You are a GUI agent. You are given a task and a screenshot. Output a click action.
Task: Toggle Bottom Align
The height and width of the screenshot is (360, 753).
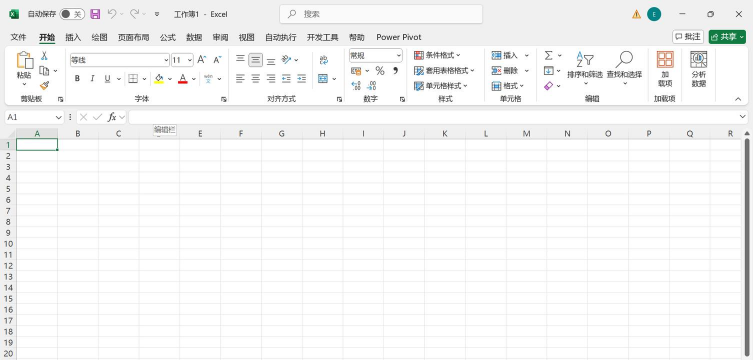(x=271, y=60)
